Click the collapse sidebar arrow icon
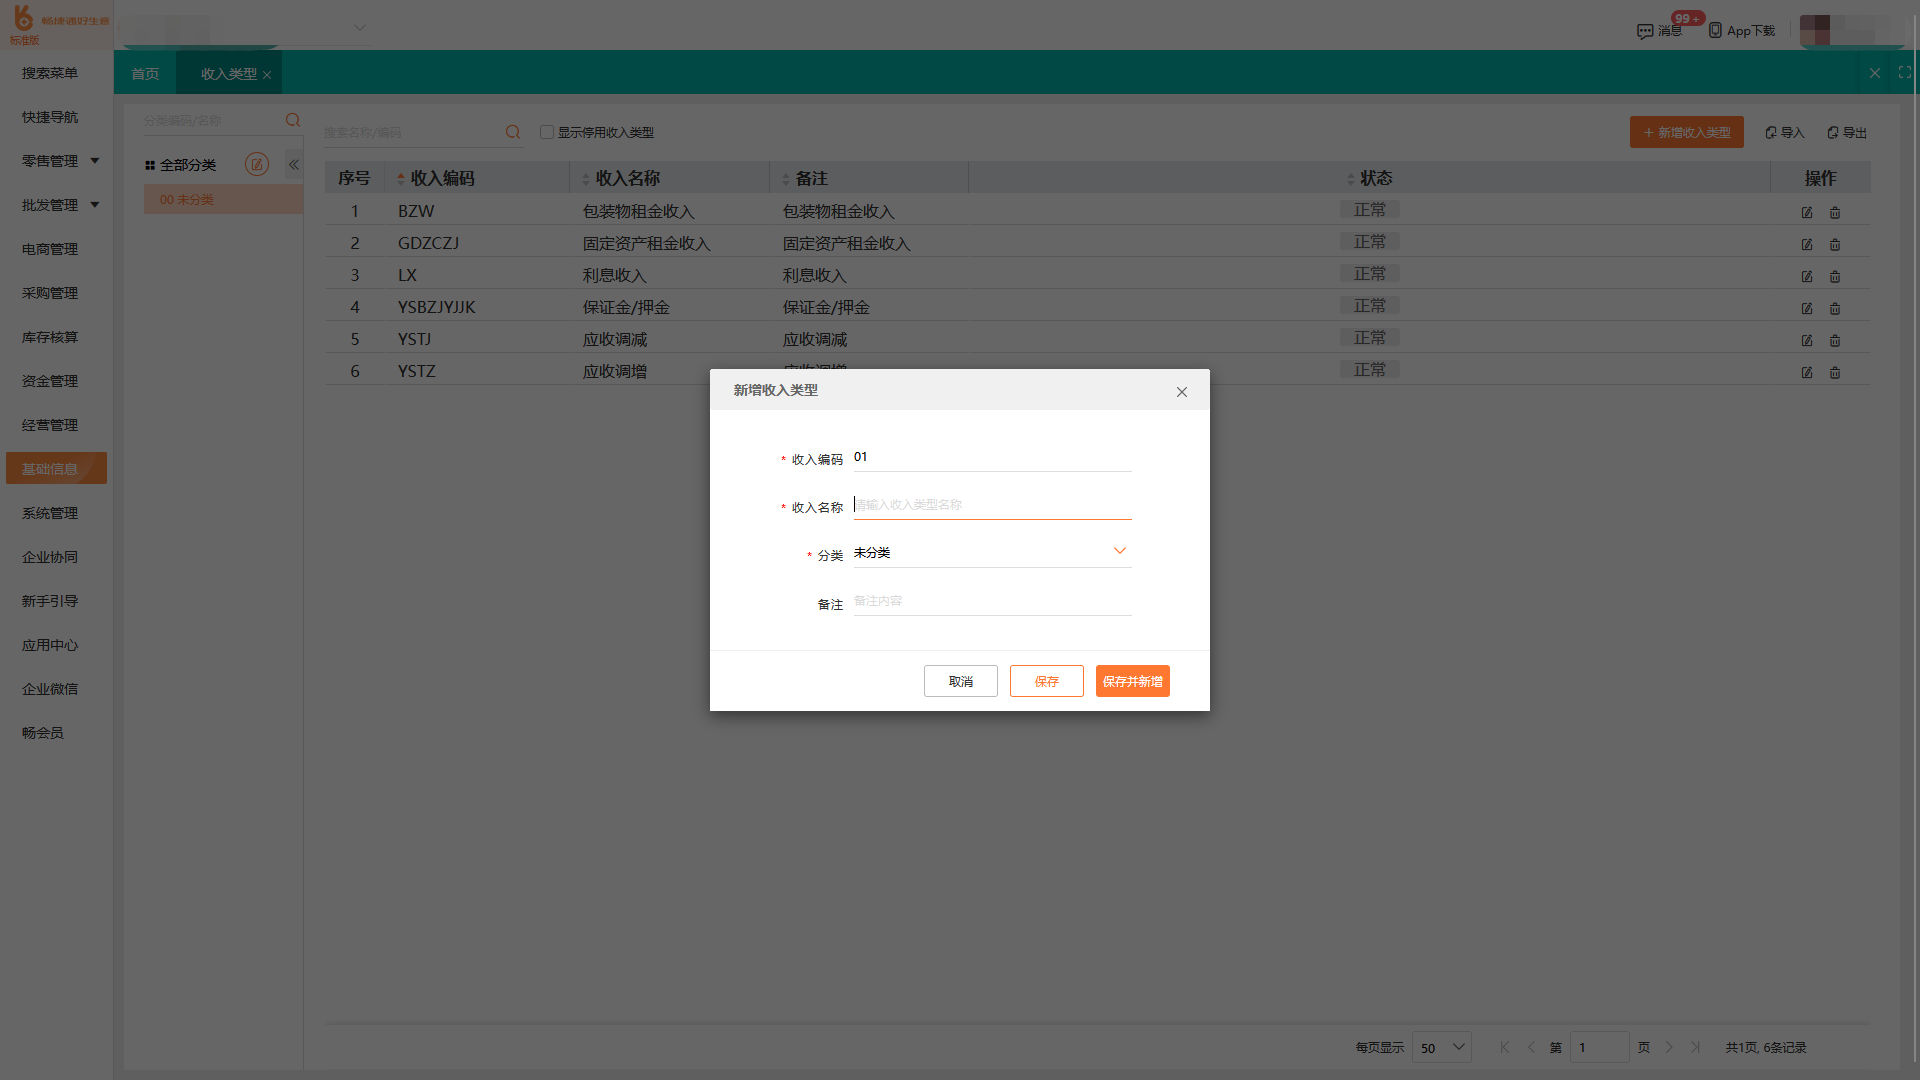The height and width of the screenshot is (1080, 1920). coord(293,164)
